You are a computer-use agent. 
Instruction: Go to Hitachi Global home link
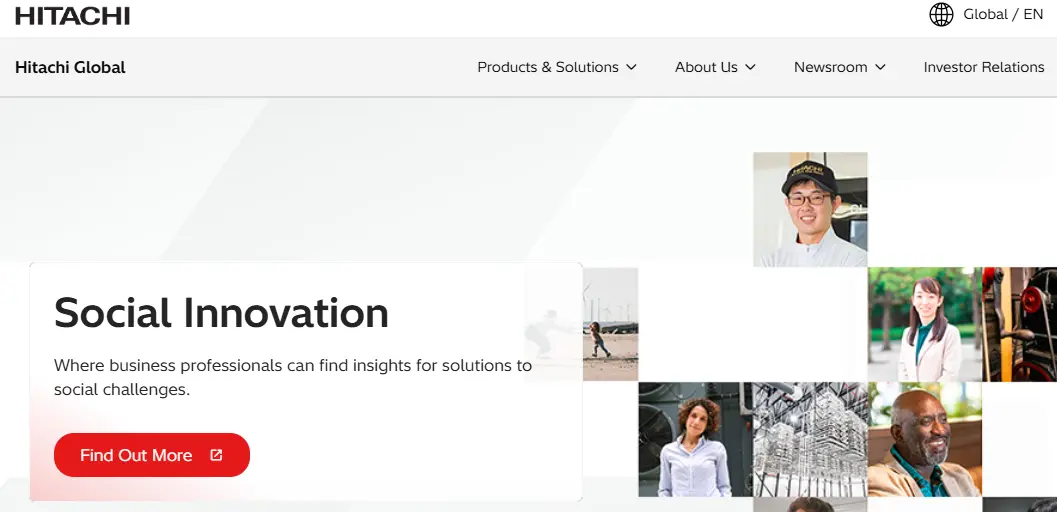(x=70, y=67)
